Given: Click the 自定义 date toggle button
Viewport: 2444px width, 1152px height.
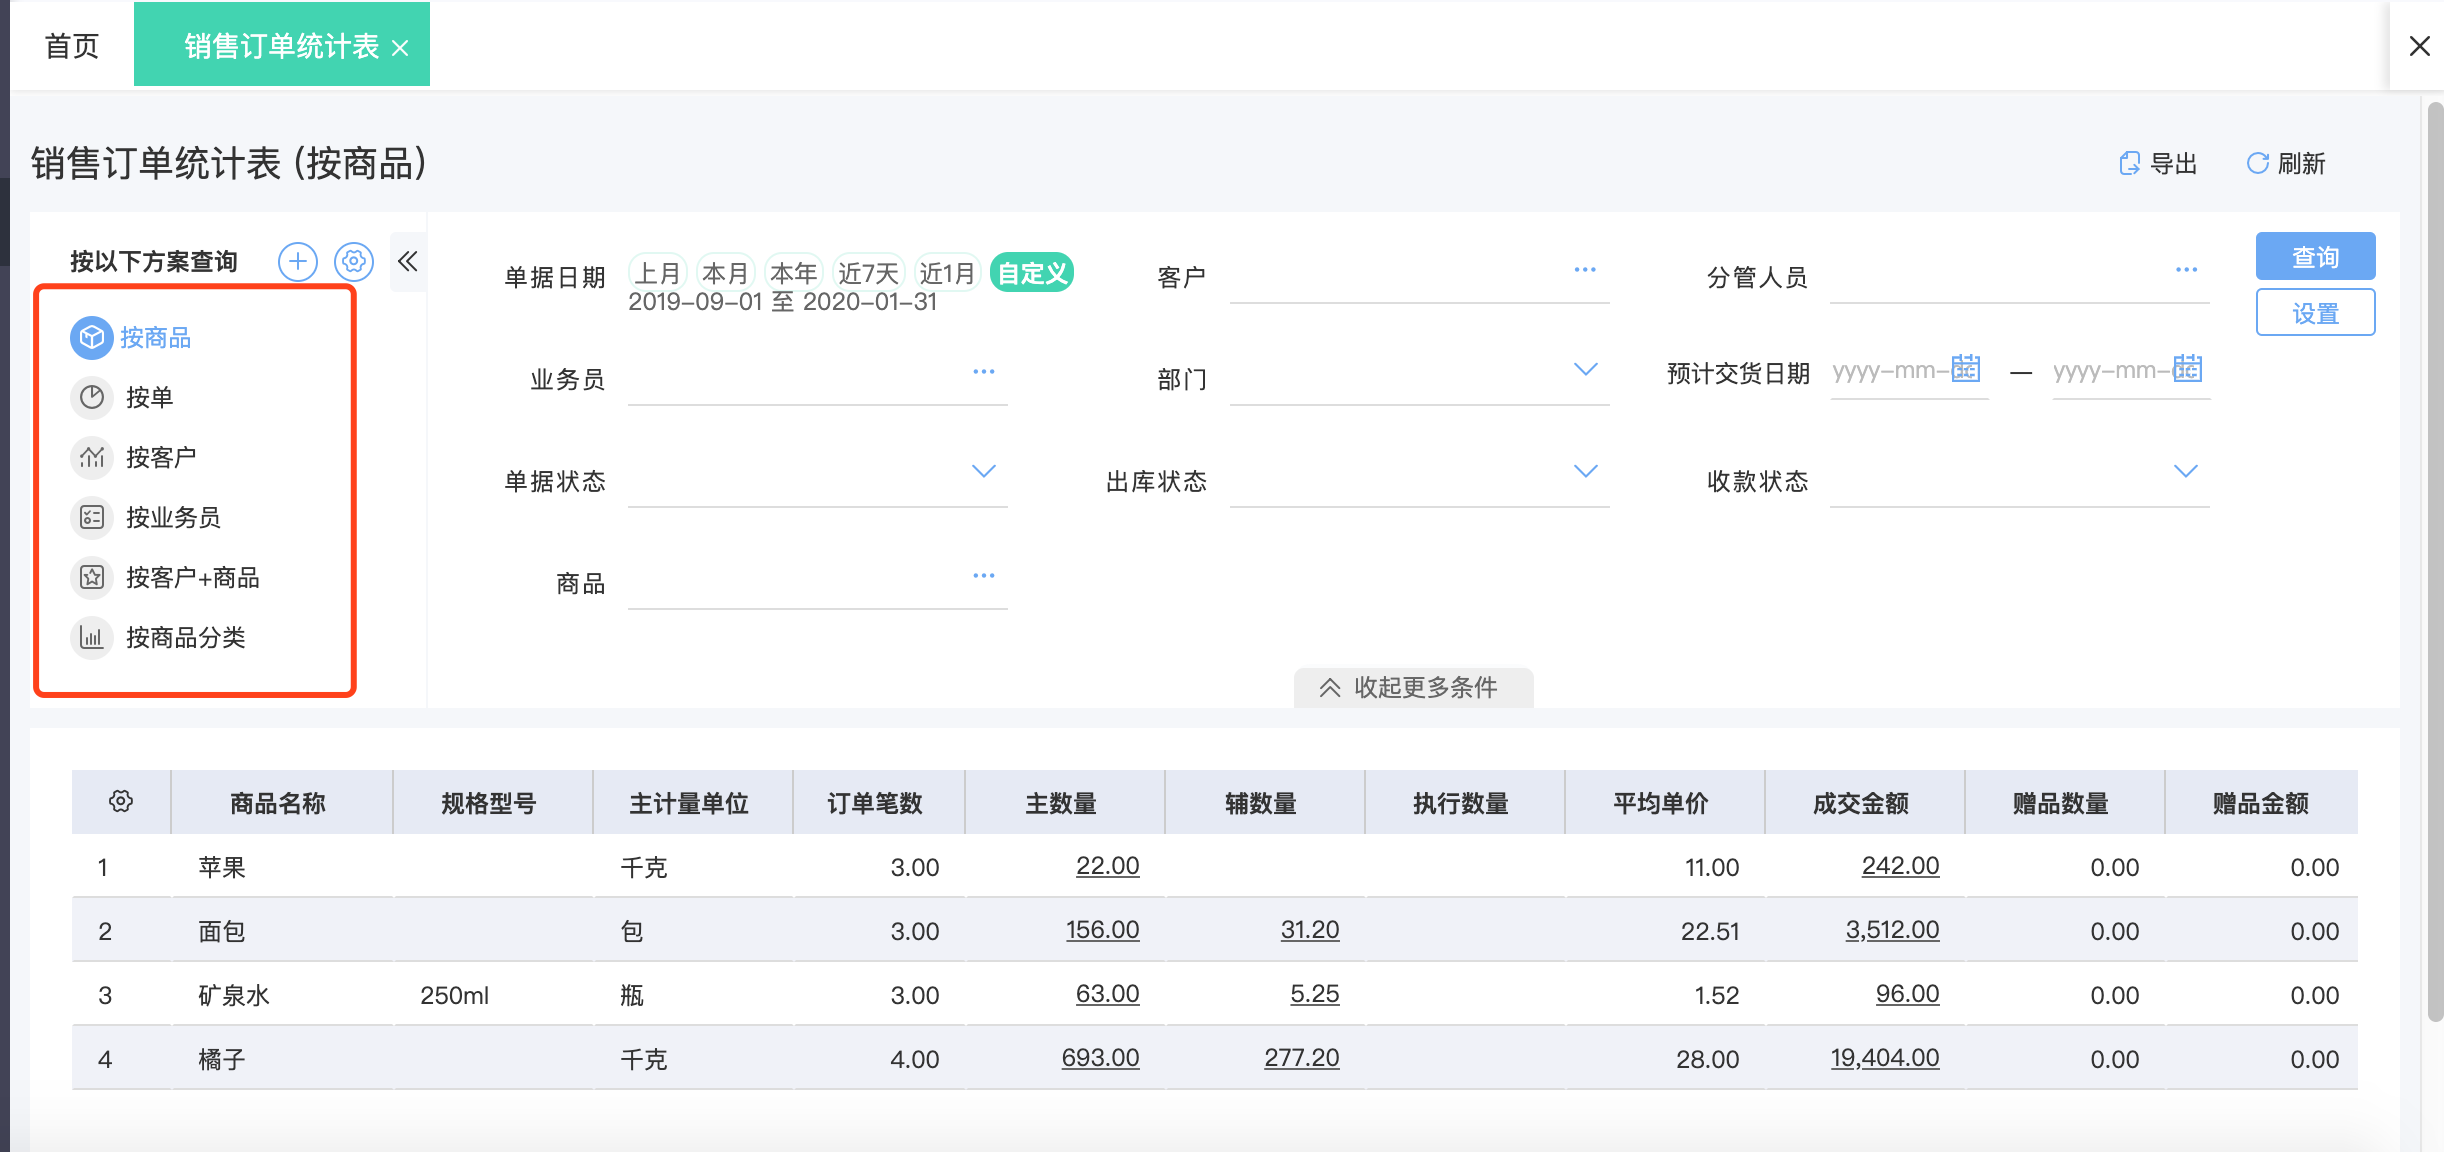Looking at the screenshot, I should [1029, 273].
